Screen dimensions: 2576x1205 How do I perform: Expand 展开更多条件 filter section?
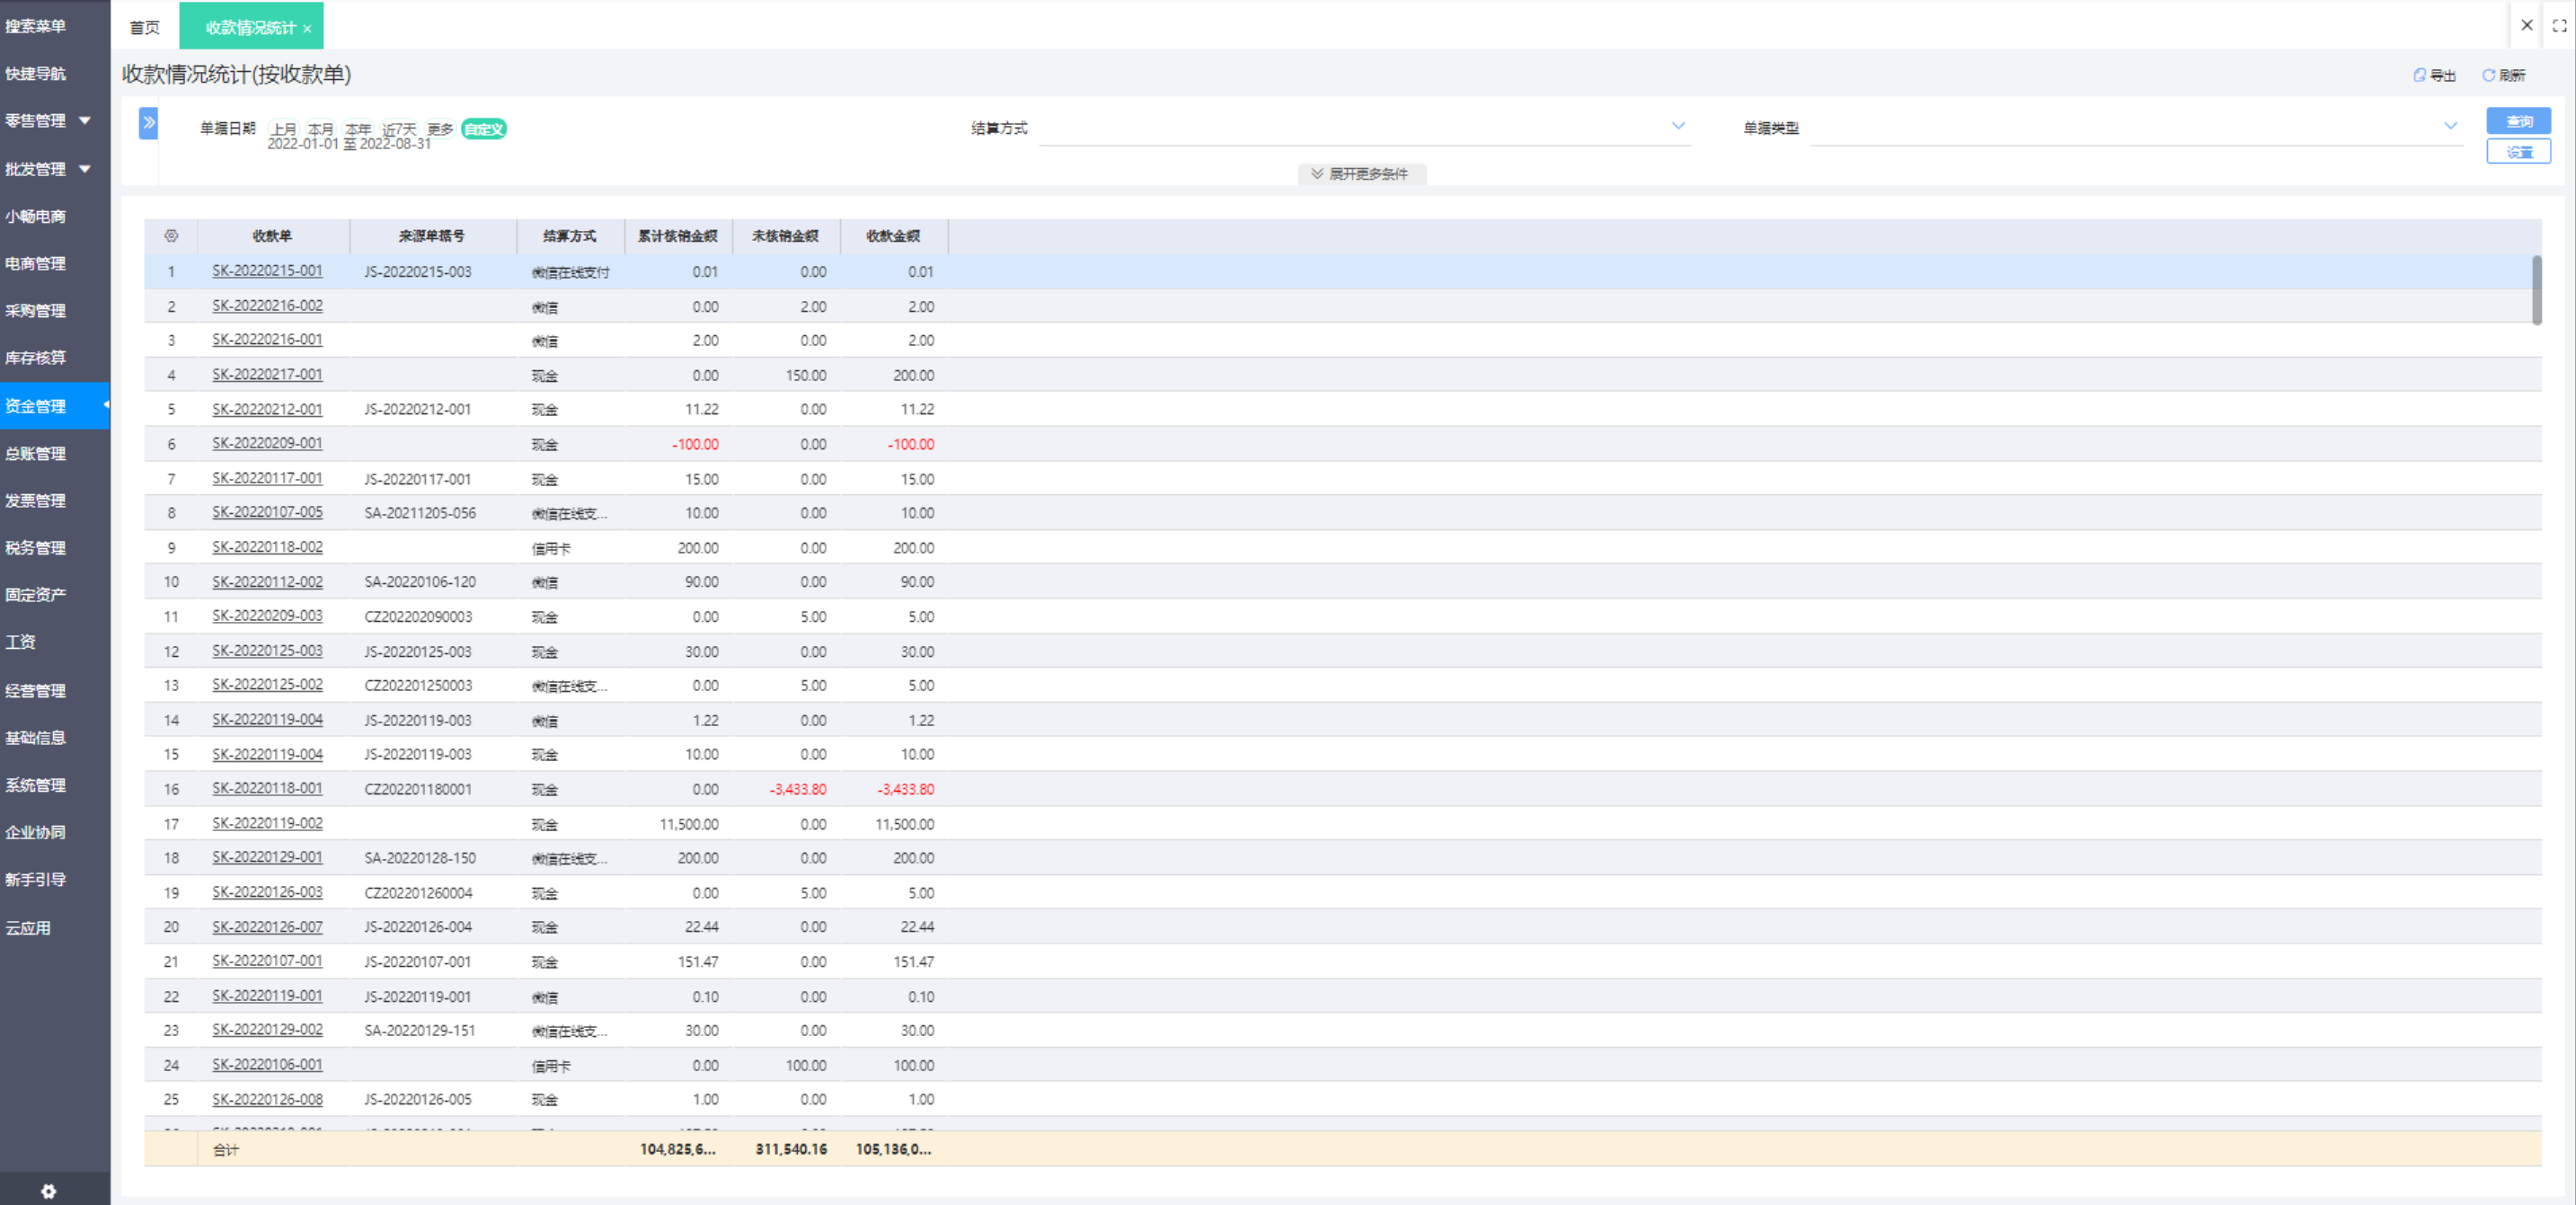click(1364, 171)
